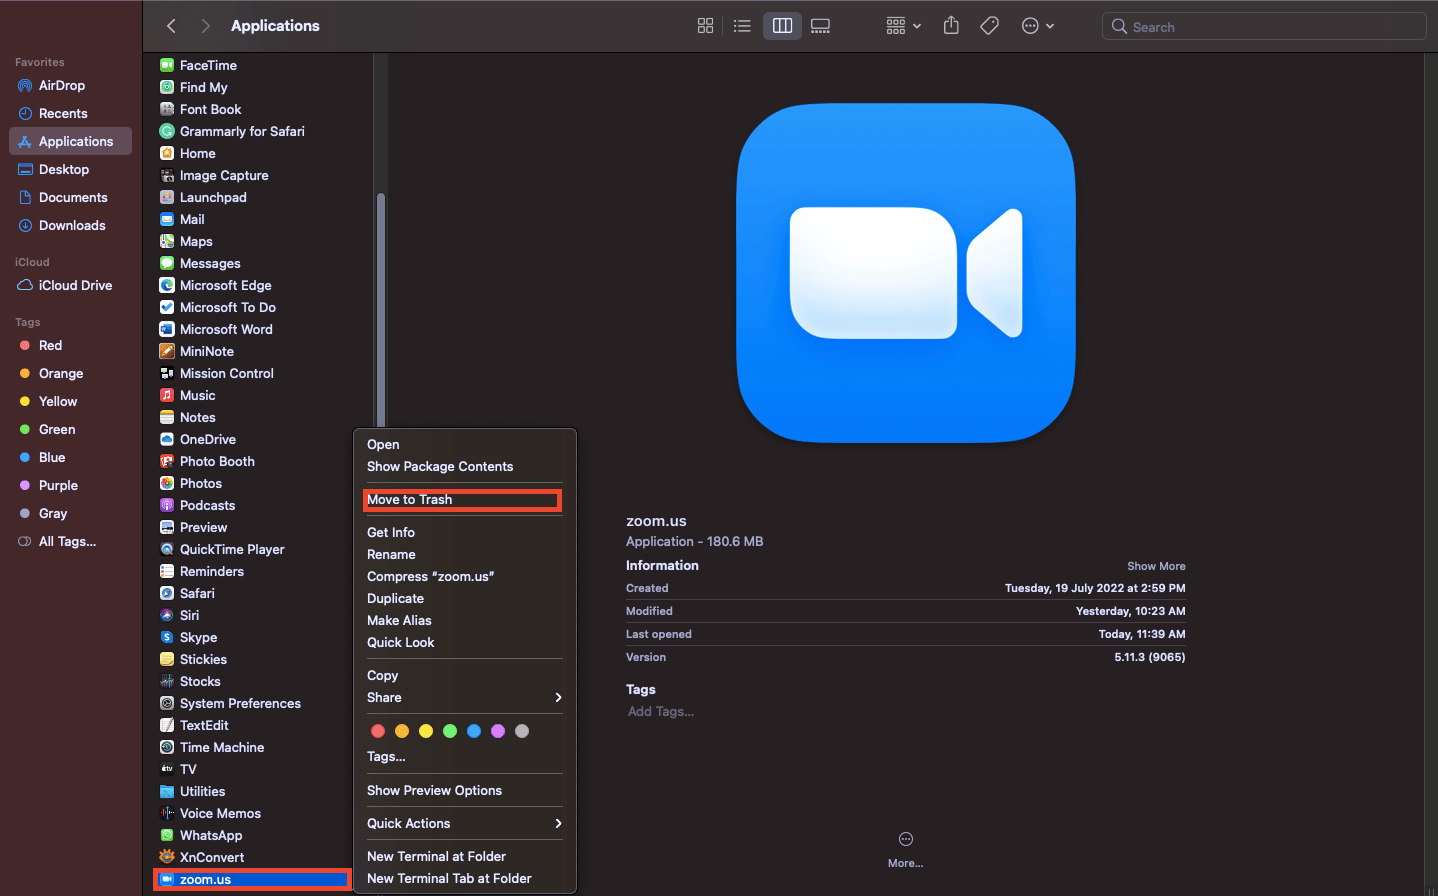Viewport: 1438px width, 896px height.
Task: Open the Share toolbar icon
Action: [x=950, y=26]
